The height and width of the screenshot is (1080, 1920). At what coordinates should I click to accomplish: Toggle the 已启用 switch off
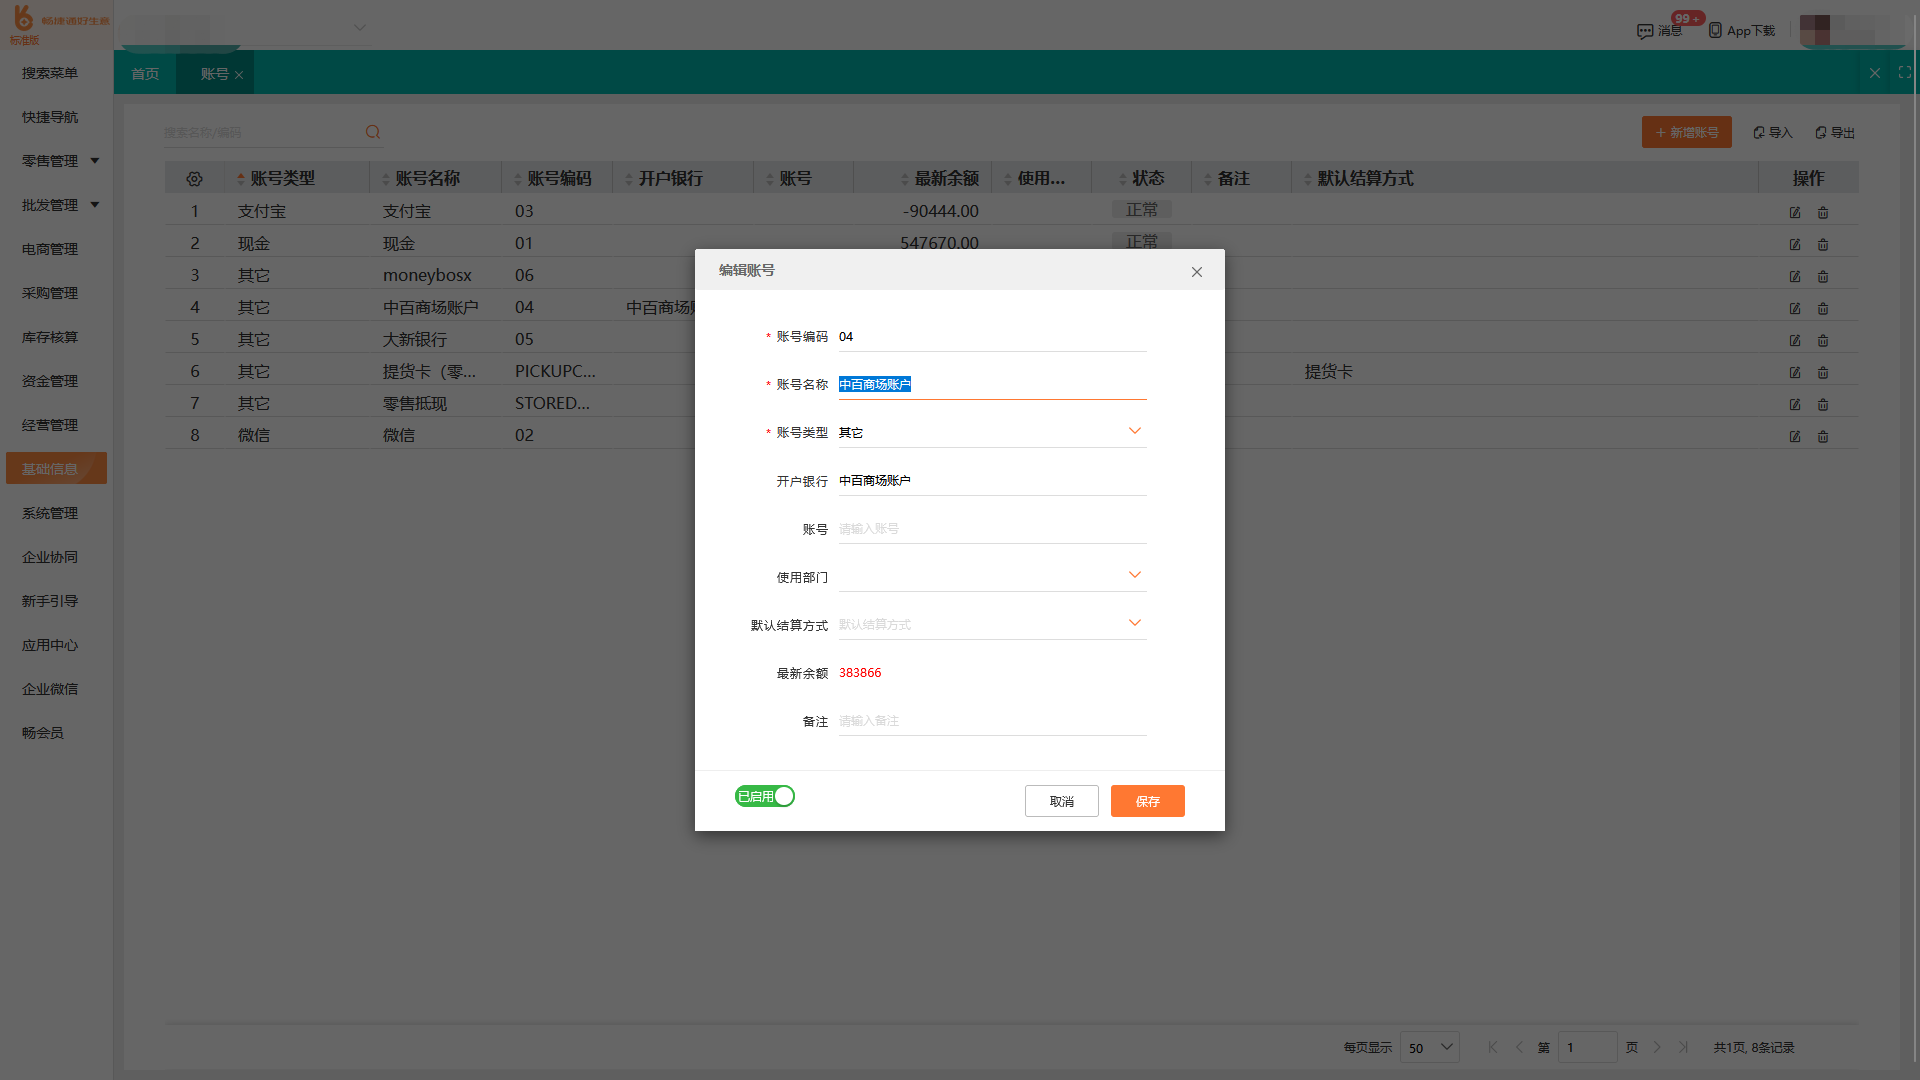[x=764, y=795]
